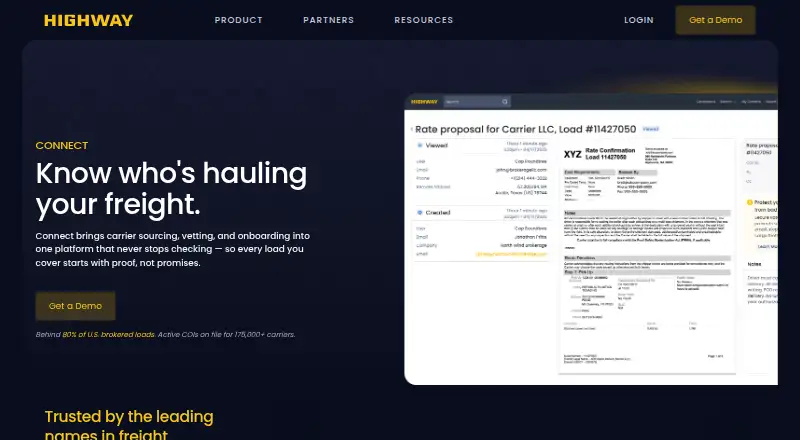The width and height of the screenshot is (800, 440).
Task: Click blue status dot next to 'Viewed' entry
Action: [x=420, y=145]
